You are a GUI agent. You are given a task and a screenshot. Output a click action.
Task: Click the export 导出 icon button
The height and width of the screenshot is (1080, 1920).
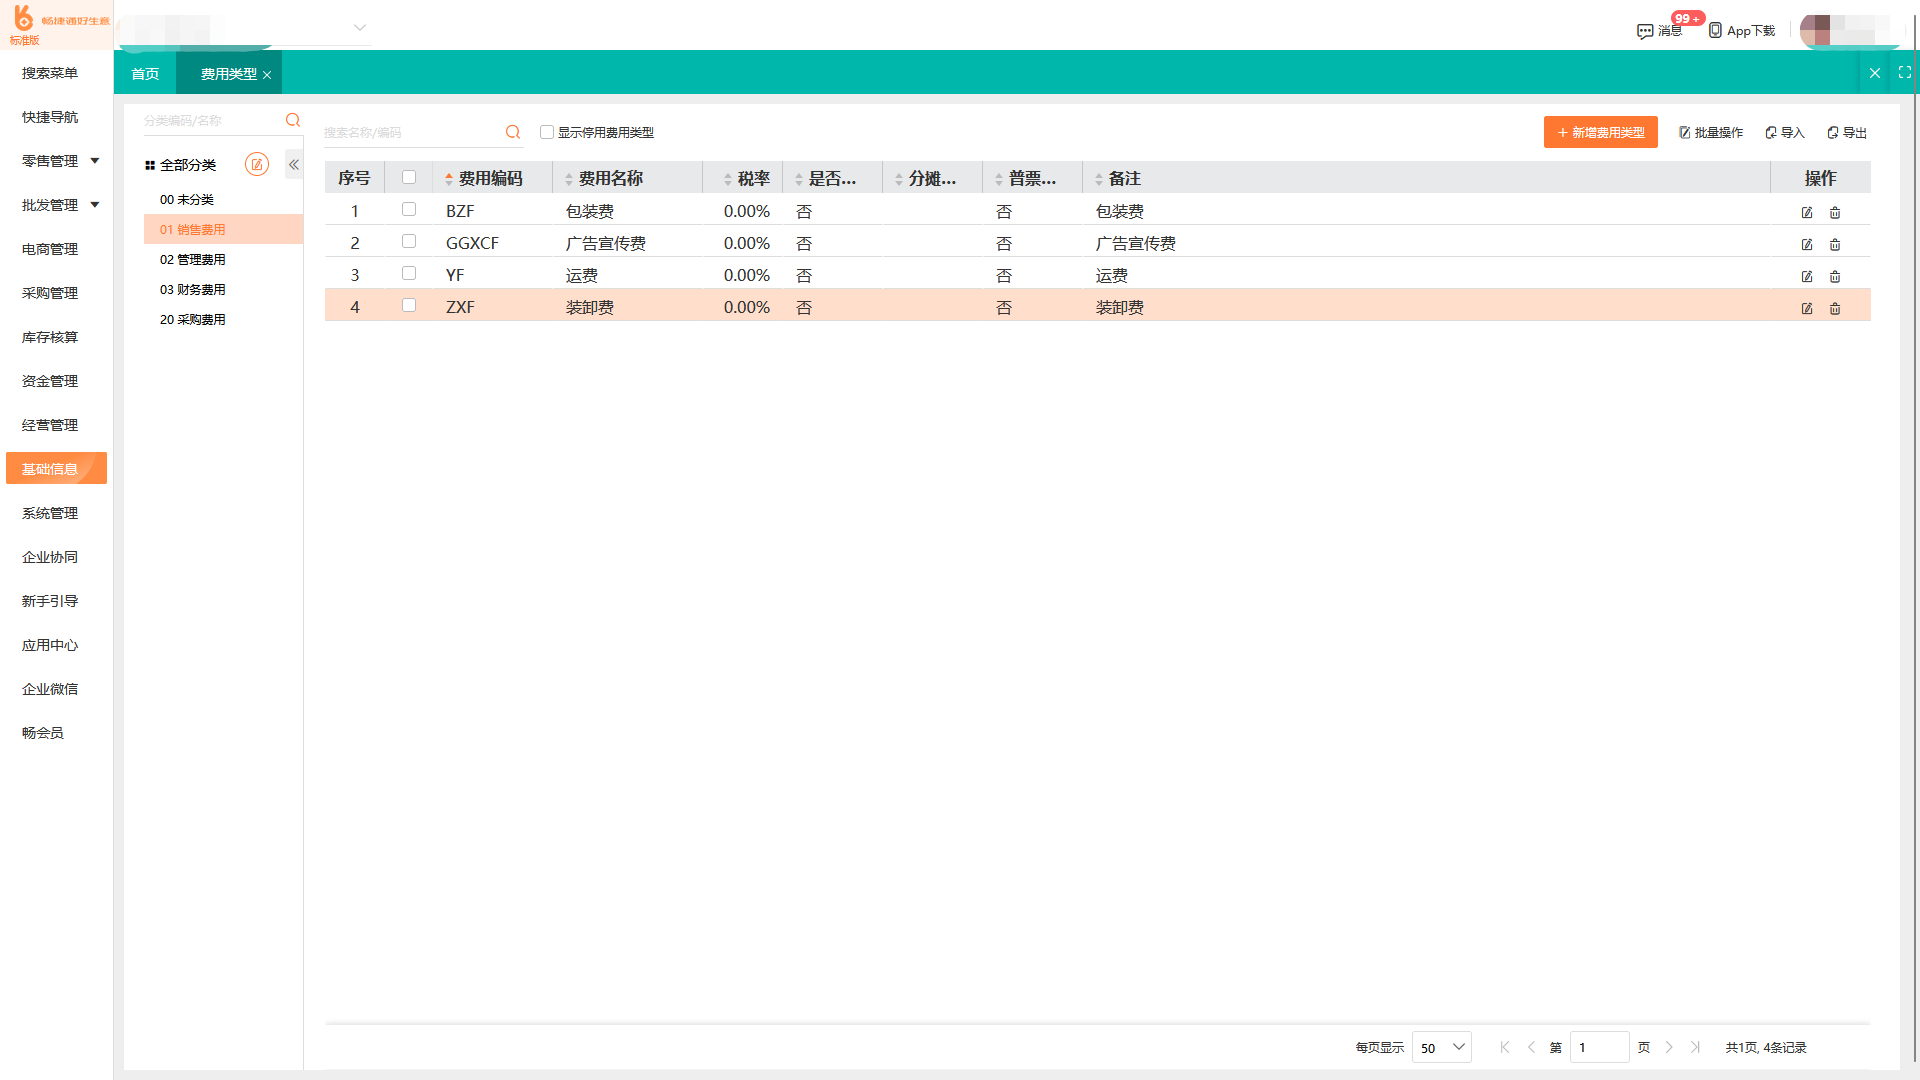(1846, 131)
